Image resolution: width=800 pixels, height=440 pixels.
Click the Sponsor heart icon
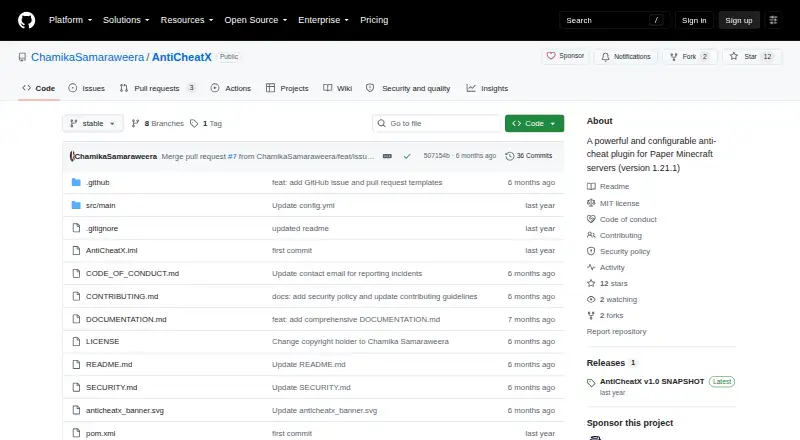pyautogui.click(x=551, y=56)
